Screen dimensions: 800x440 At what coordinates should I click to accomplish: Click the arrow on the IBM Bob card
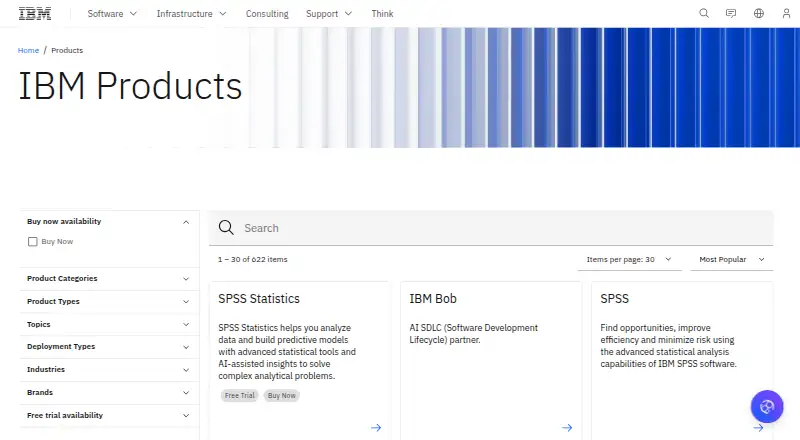pos(567,428)
